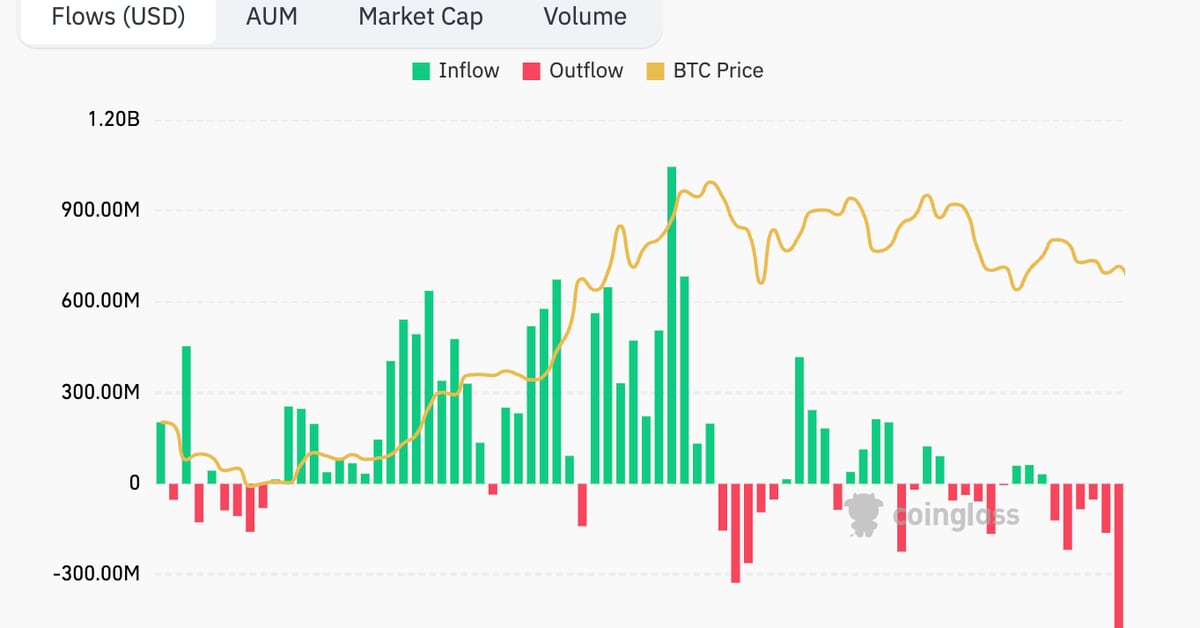Toggle the Inflow series label in legend
1200x628 pixels.
(469, 71)
